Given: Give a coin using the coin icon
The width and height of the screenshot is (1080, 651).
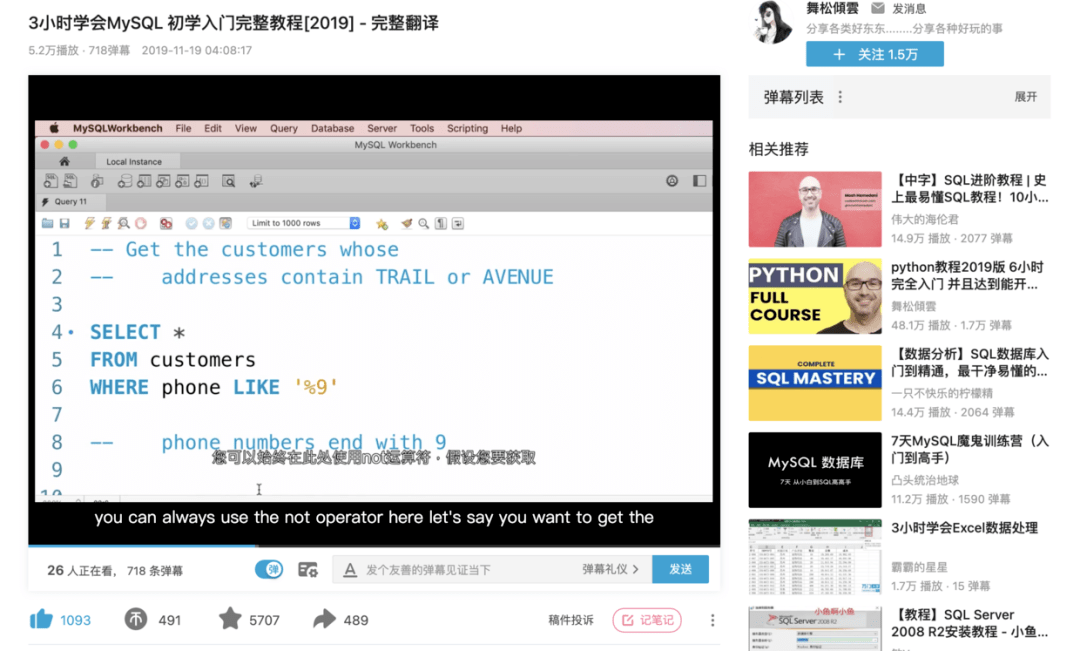Looking at the screenshot, I should coord(135,620).
